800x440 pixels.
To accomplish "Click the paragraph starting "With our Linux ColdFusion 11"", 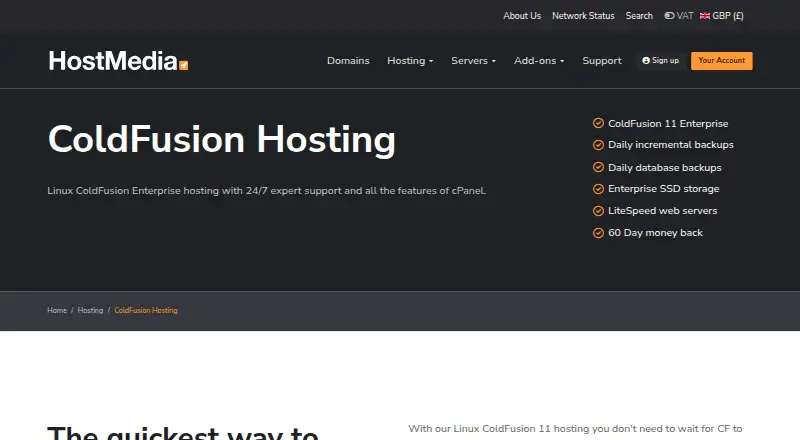I will (x=575, y=430).
